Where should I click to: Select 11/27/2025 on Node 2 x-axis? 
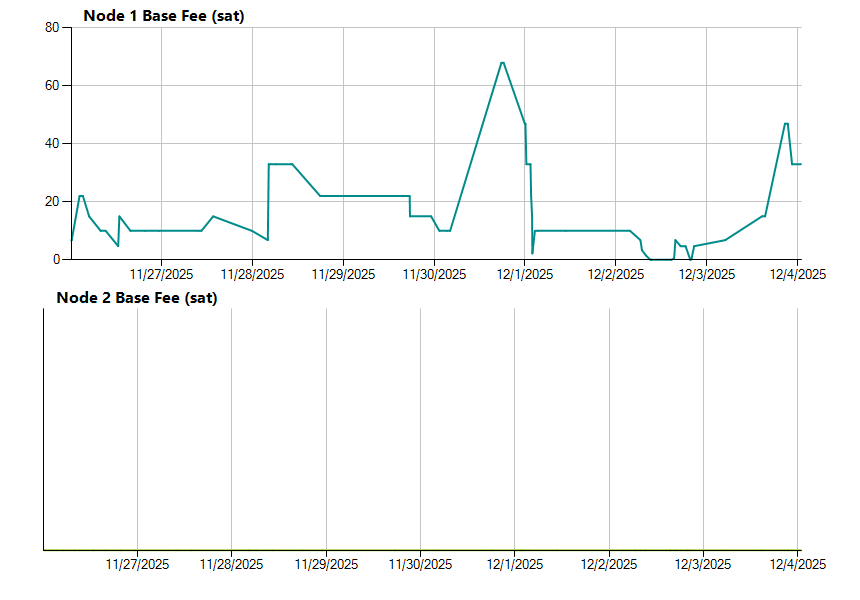[137, 564]
